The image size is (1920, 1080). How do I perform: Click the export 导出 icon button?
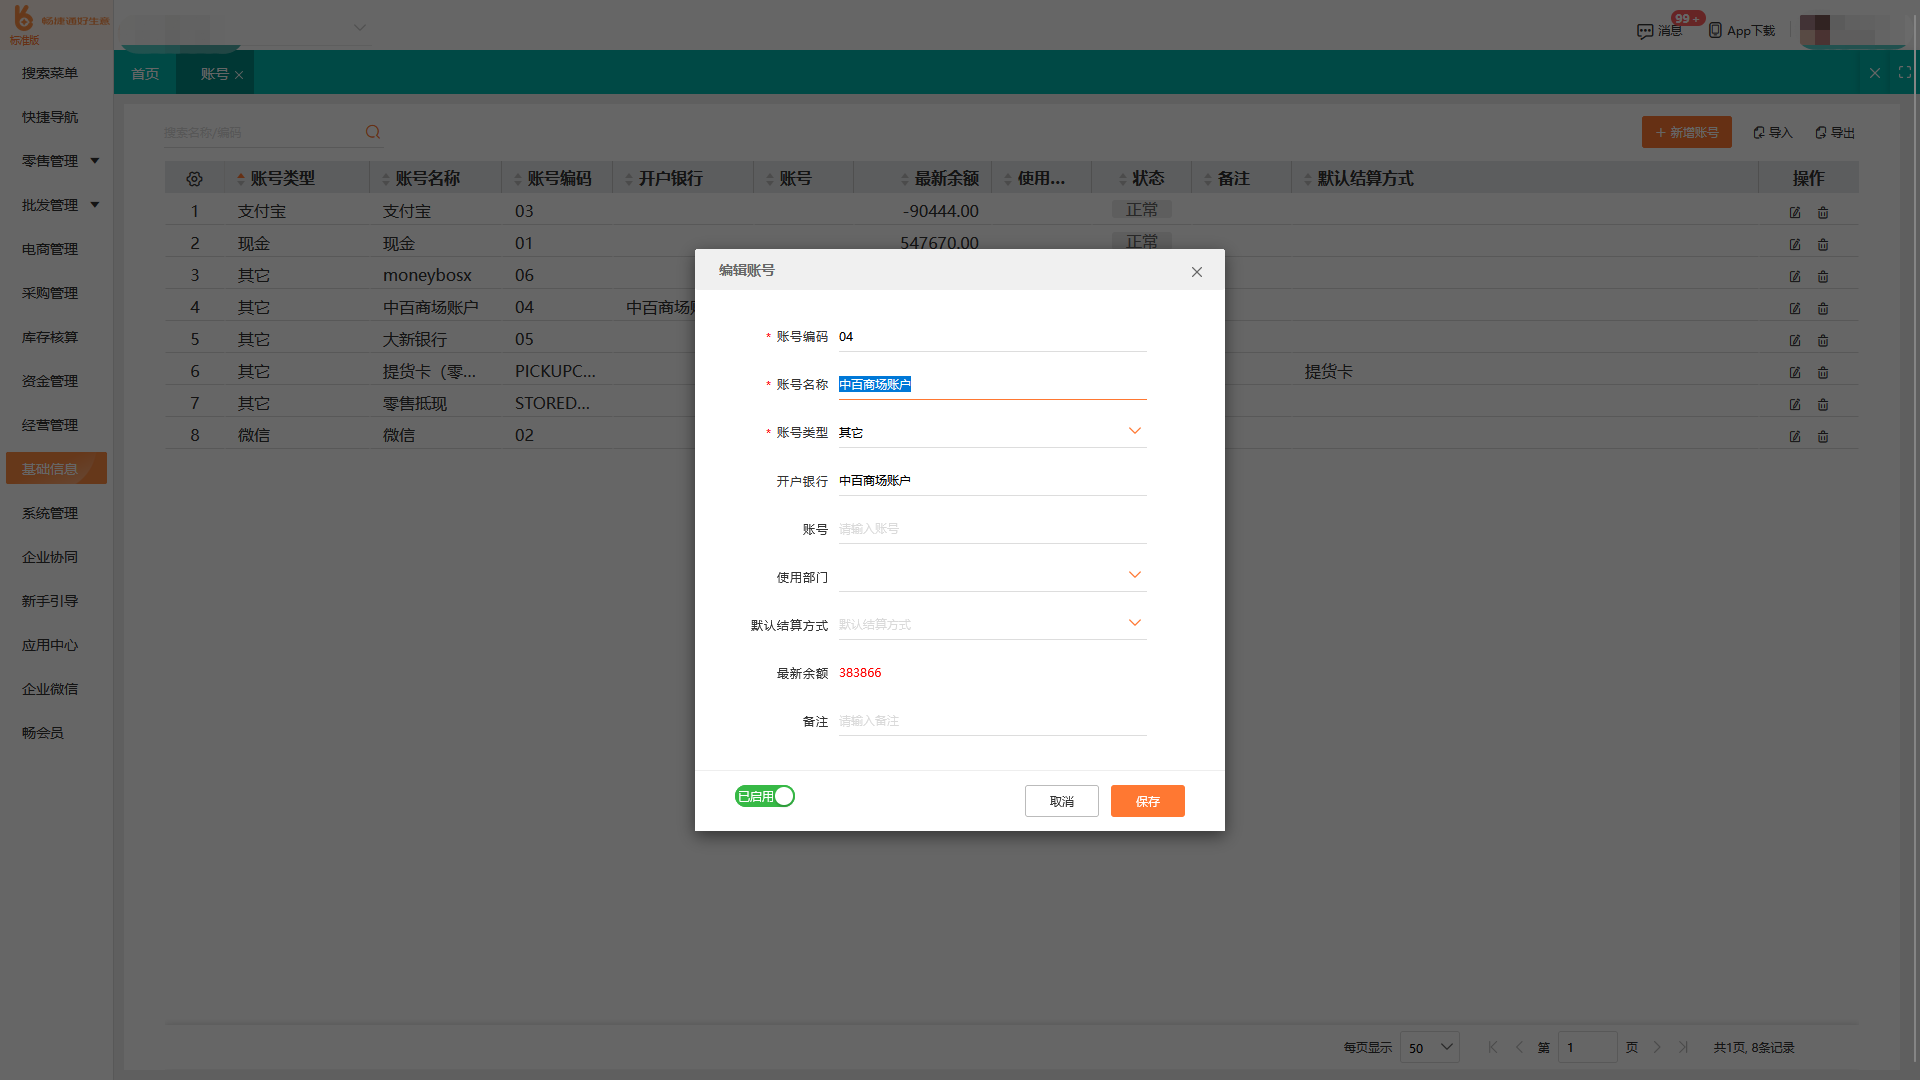point(1836,132)
